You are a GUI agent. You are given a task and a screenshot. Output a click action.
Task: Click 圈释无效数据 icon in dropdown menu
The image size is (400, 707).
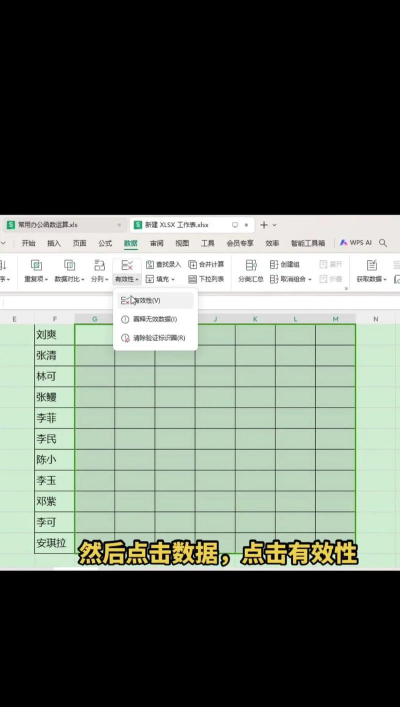pos(125,319)
